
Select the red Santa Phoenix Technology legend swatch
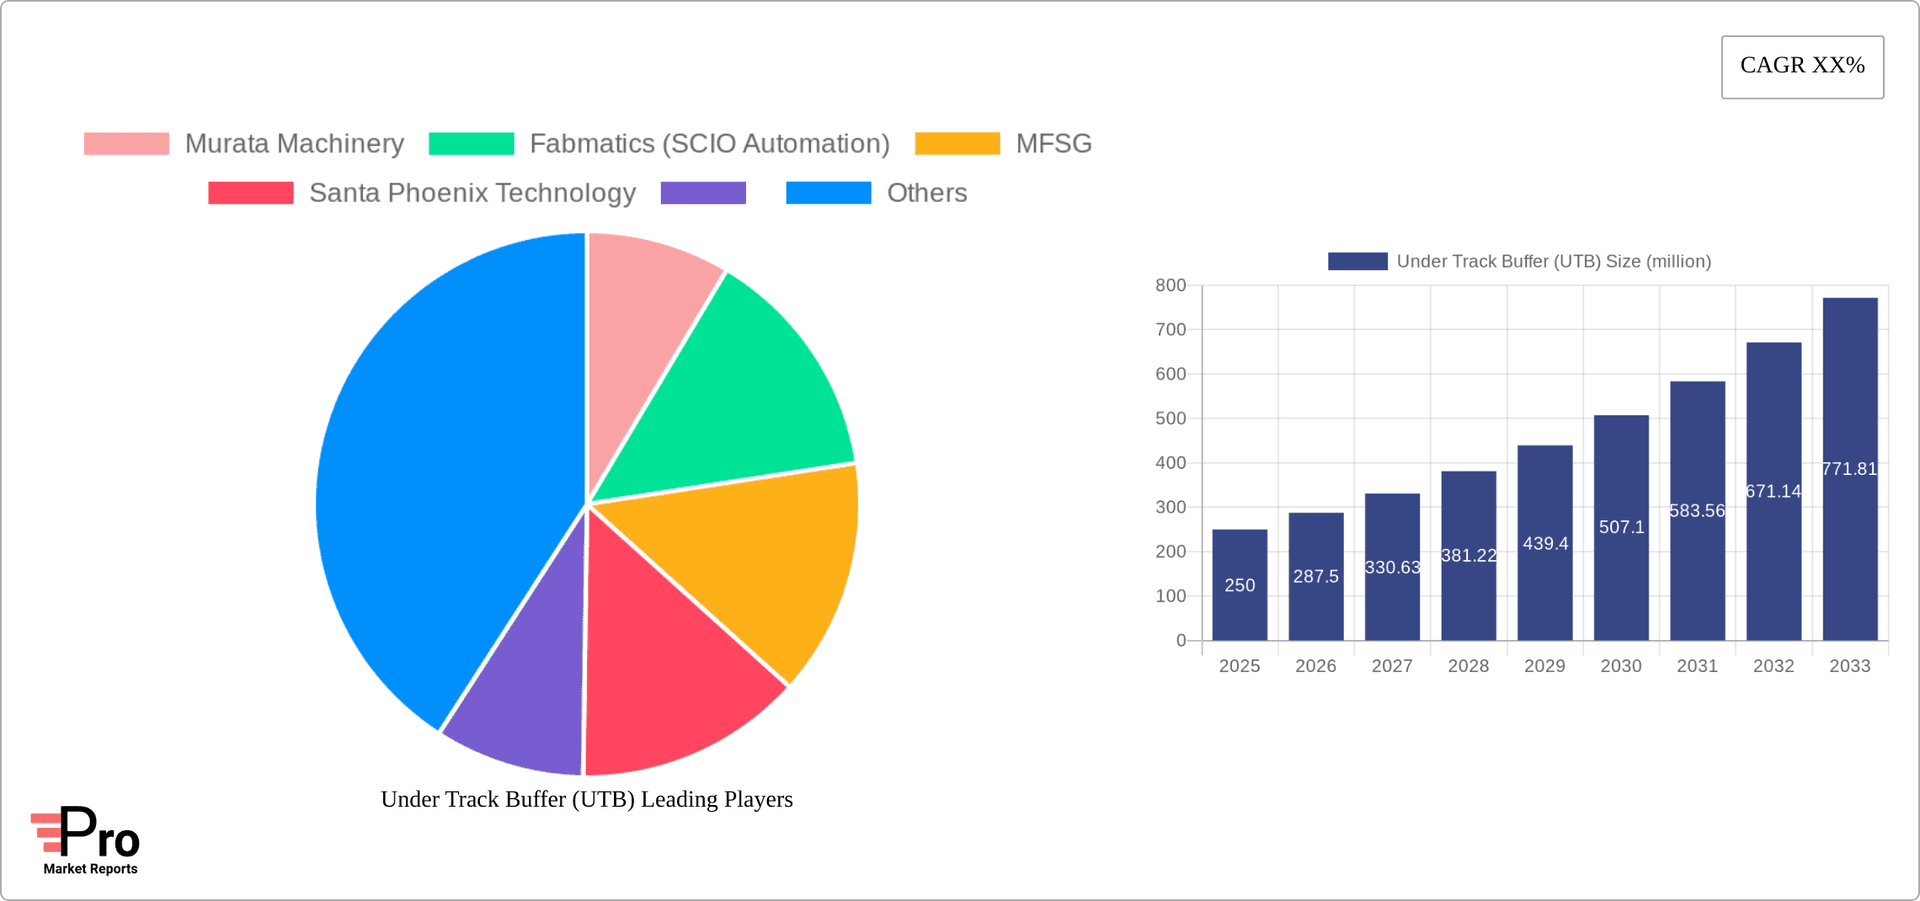[249, 192]
